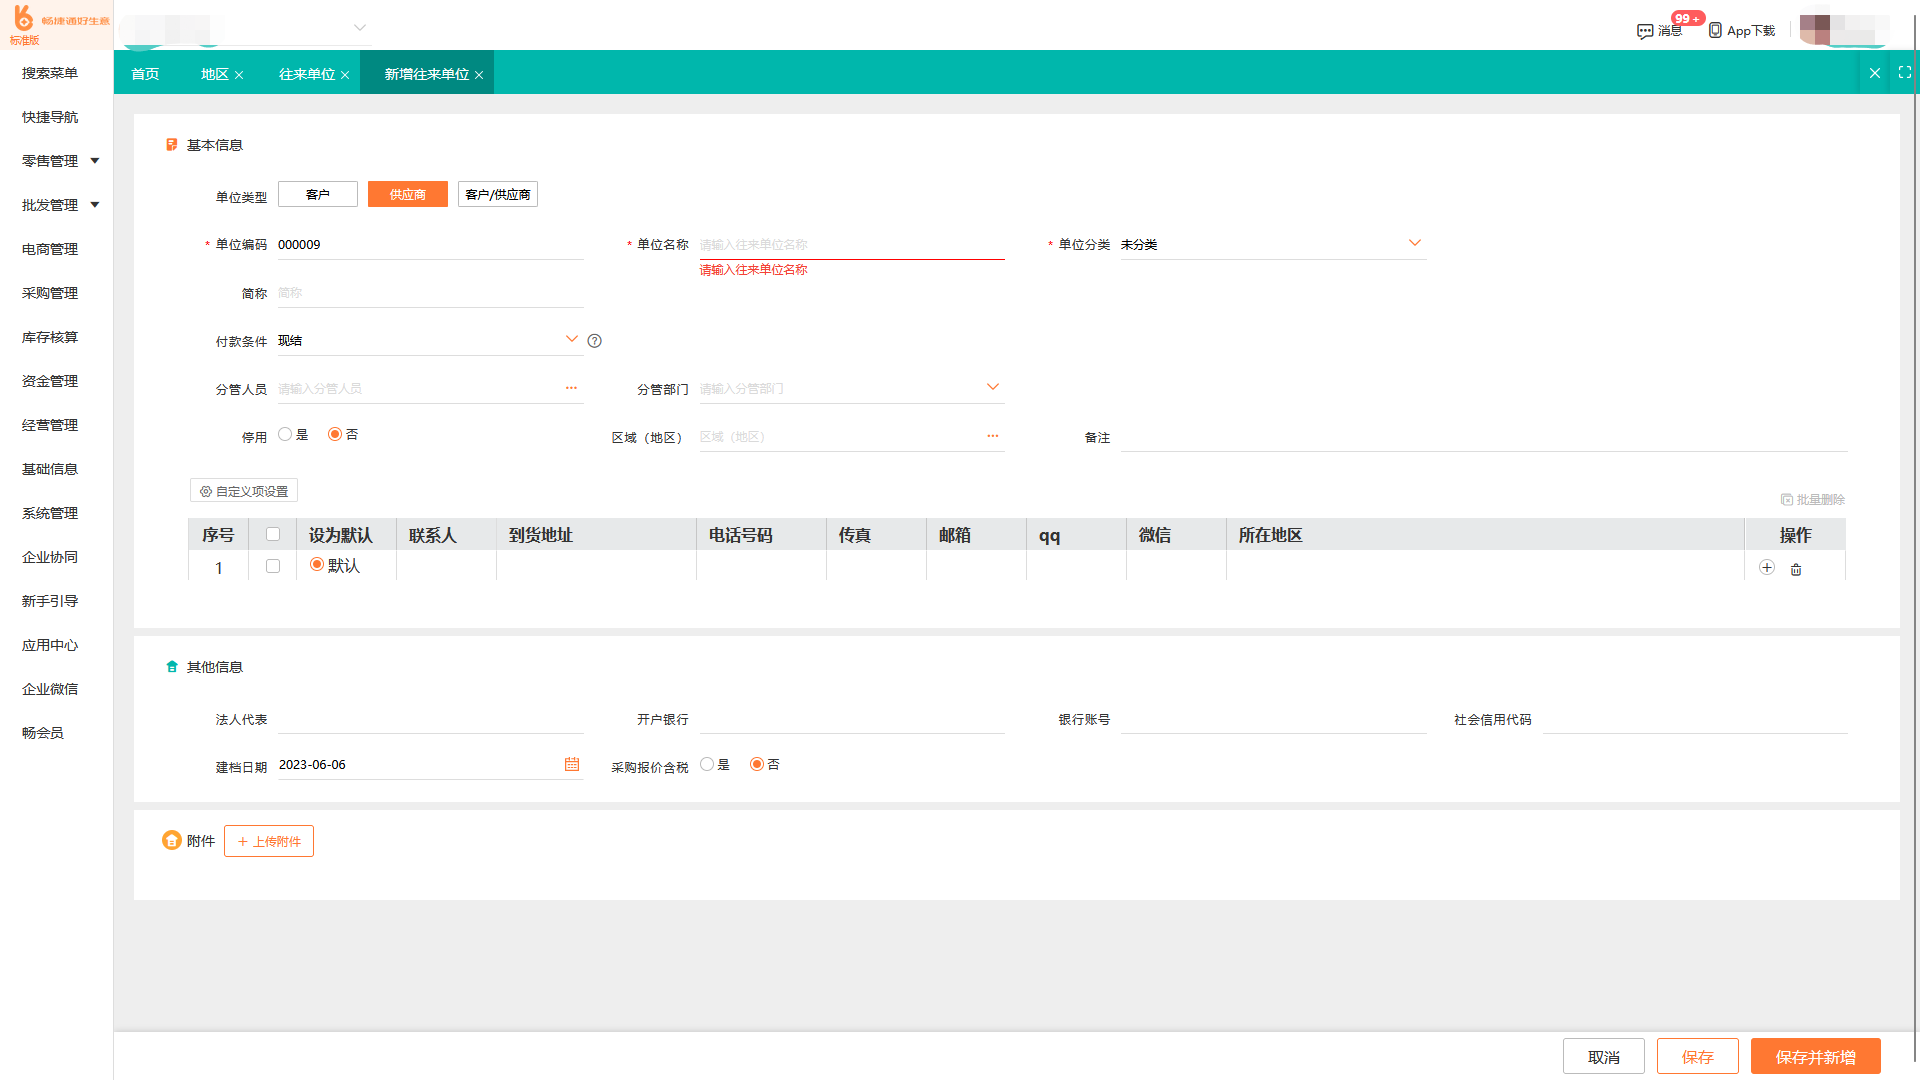Click the 客户/供应商 combined type icon
The width and height of the screenshot is (1920, 1080).
pos(498,194)
